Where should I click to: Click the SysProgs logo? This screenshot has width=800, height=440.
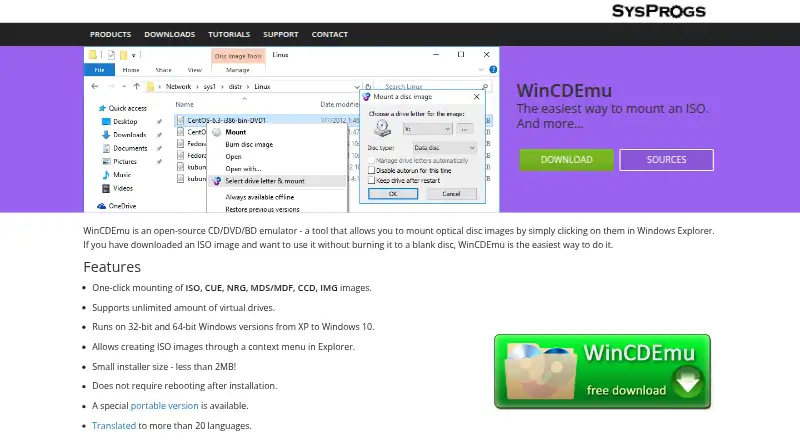658,11
